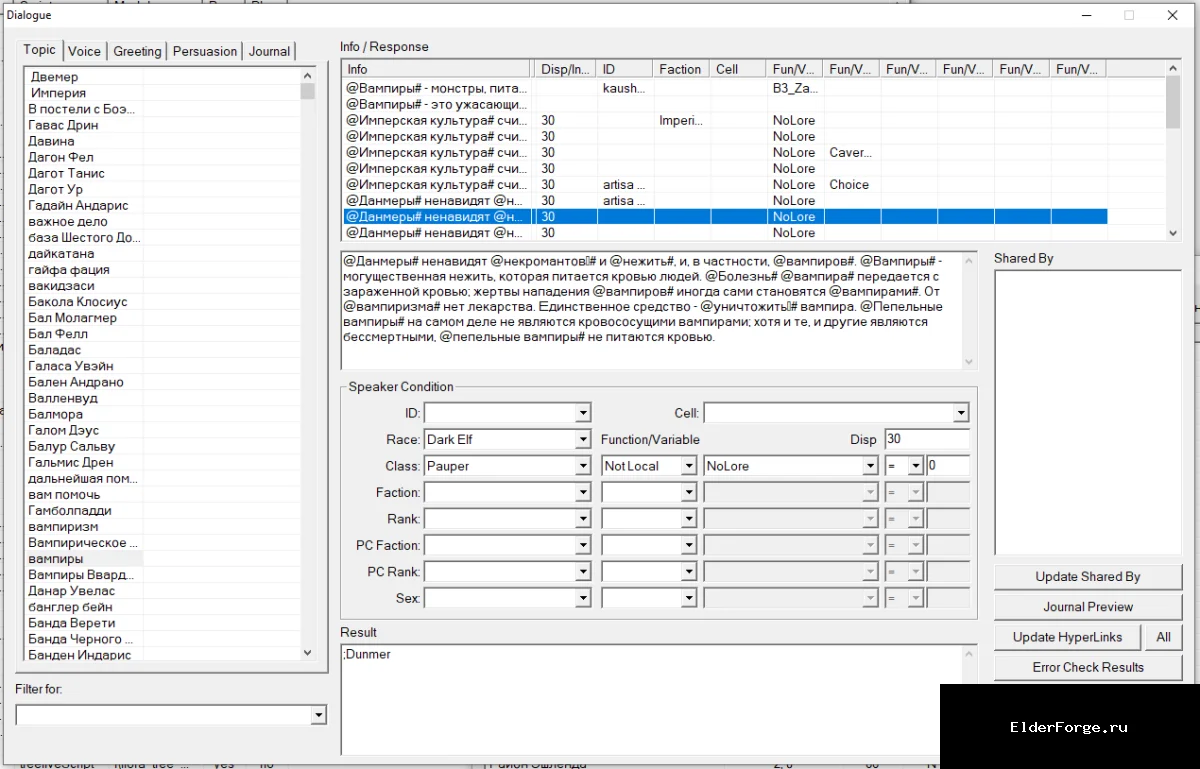Click the Journal Preview button
This screenshot has width=1200, height=769.
tap(1088, 606)
